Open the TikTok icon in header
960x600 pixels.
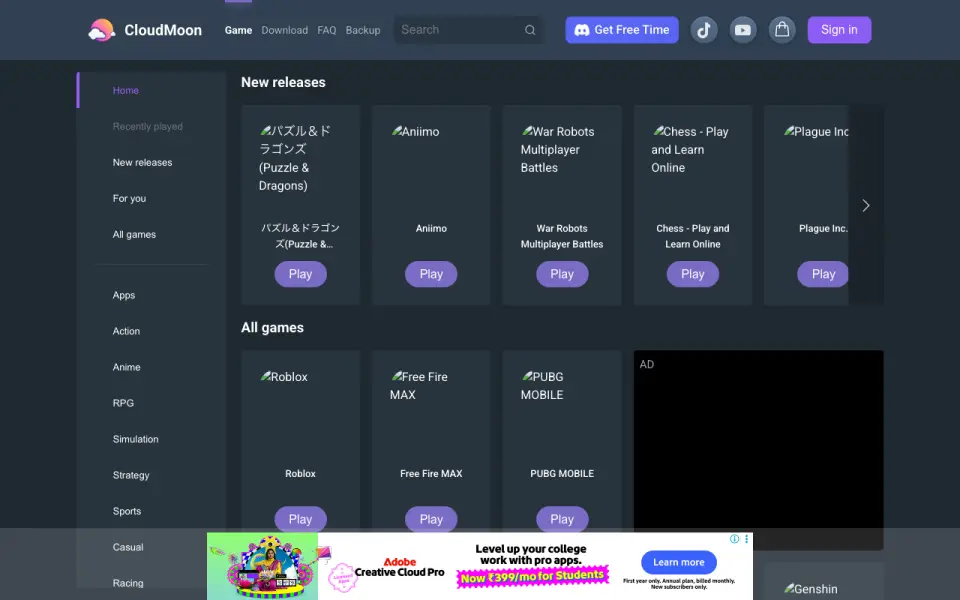[x=704, y=30]
